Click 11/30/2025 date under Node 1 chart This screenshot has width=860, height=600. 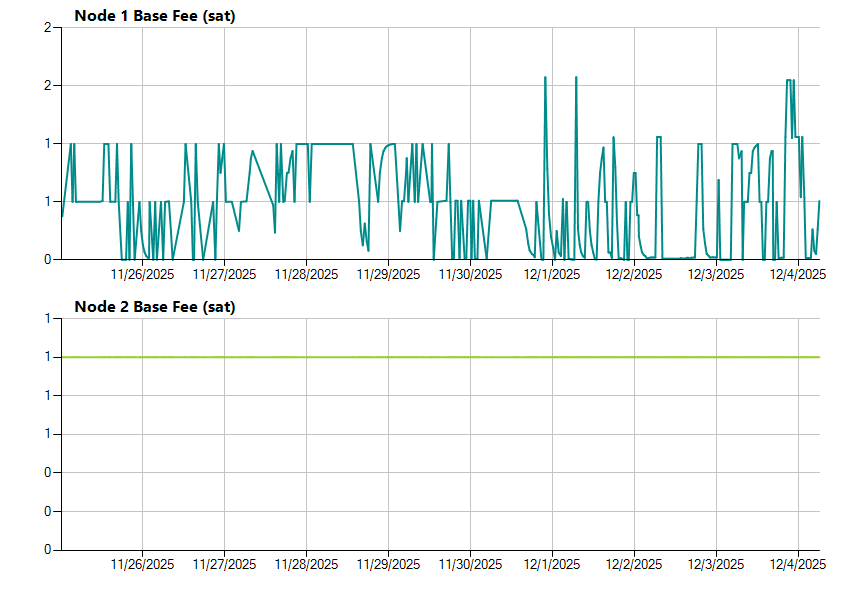point(469,274)
